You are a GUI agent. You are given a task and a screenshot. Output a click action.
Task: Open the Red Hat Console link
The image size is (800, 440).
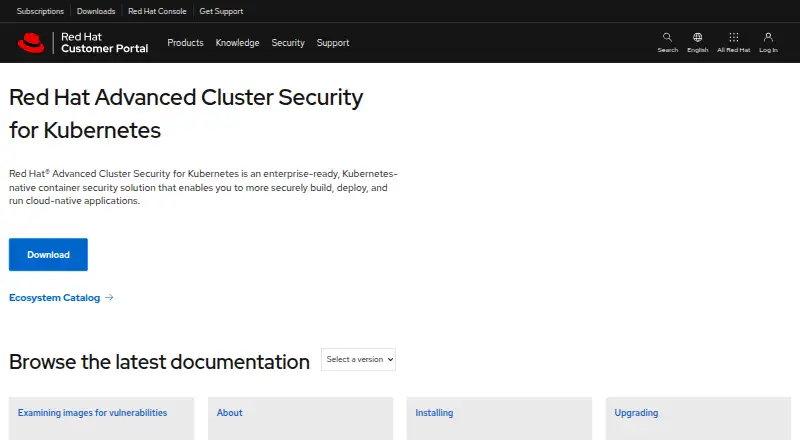[x=157, y=11]
